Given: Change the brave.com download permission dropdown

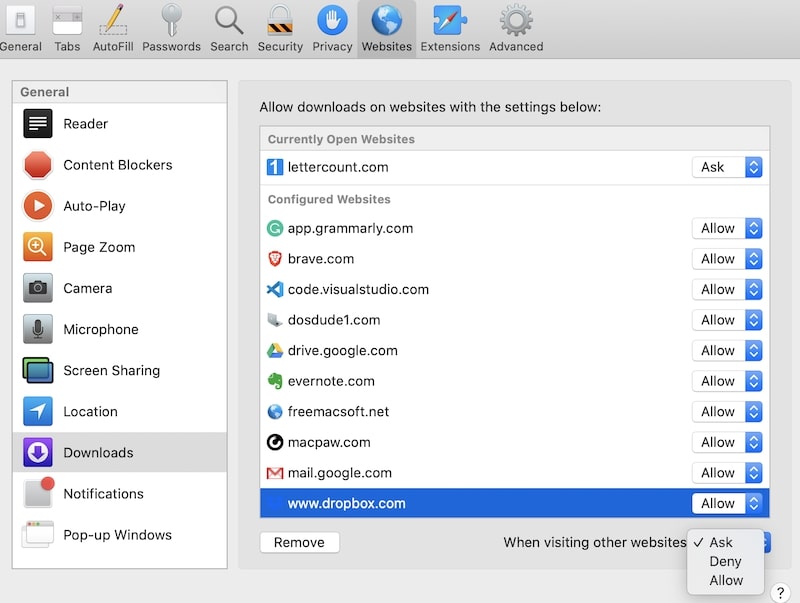Looking at the screenshot, I should (727, 259).
